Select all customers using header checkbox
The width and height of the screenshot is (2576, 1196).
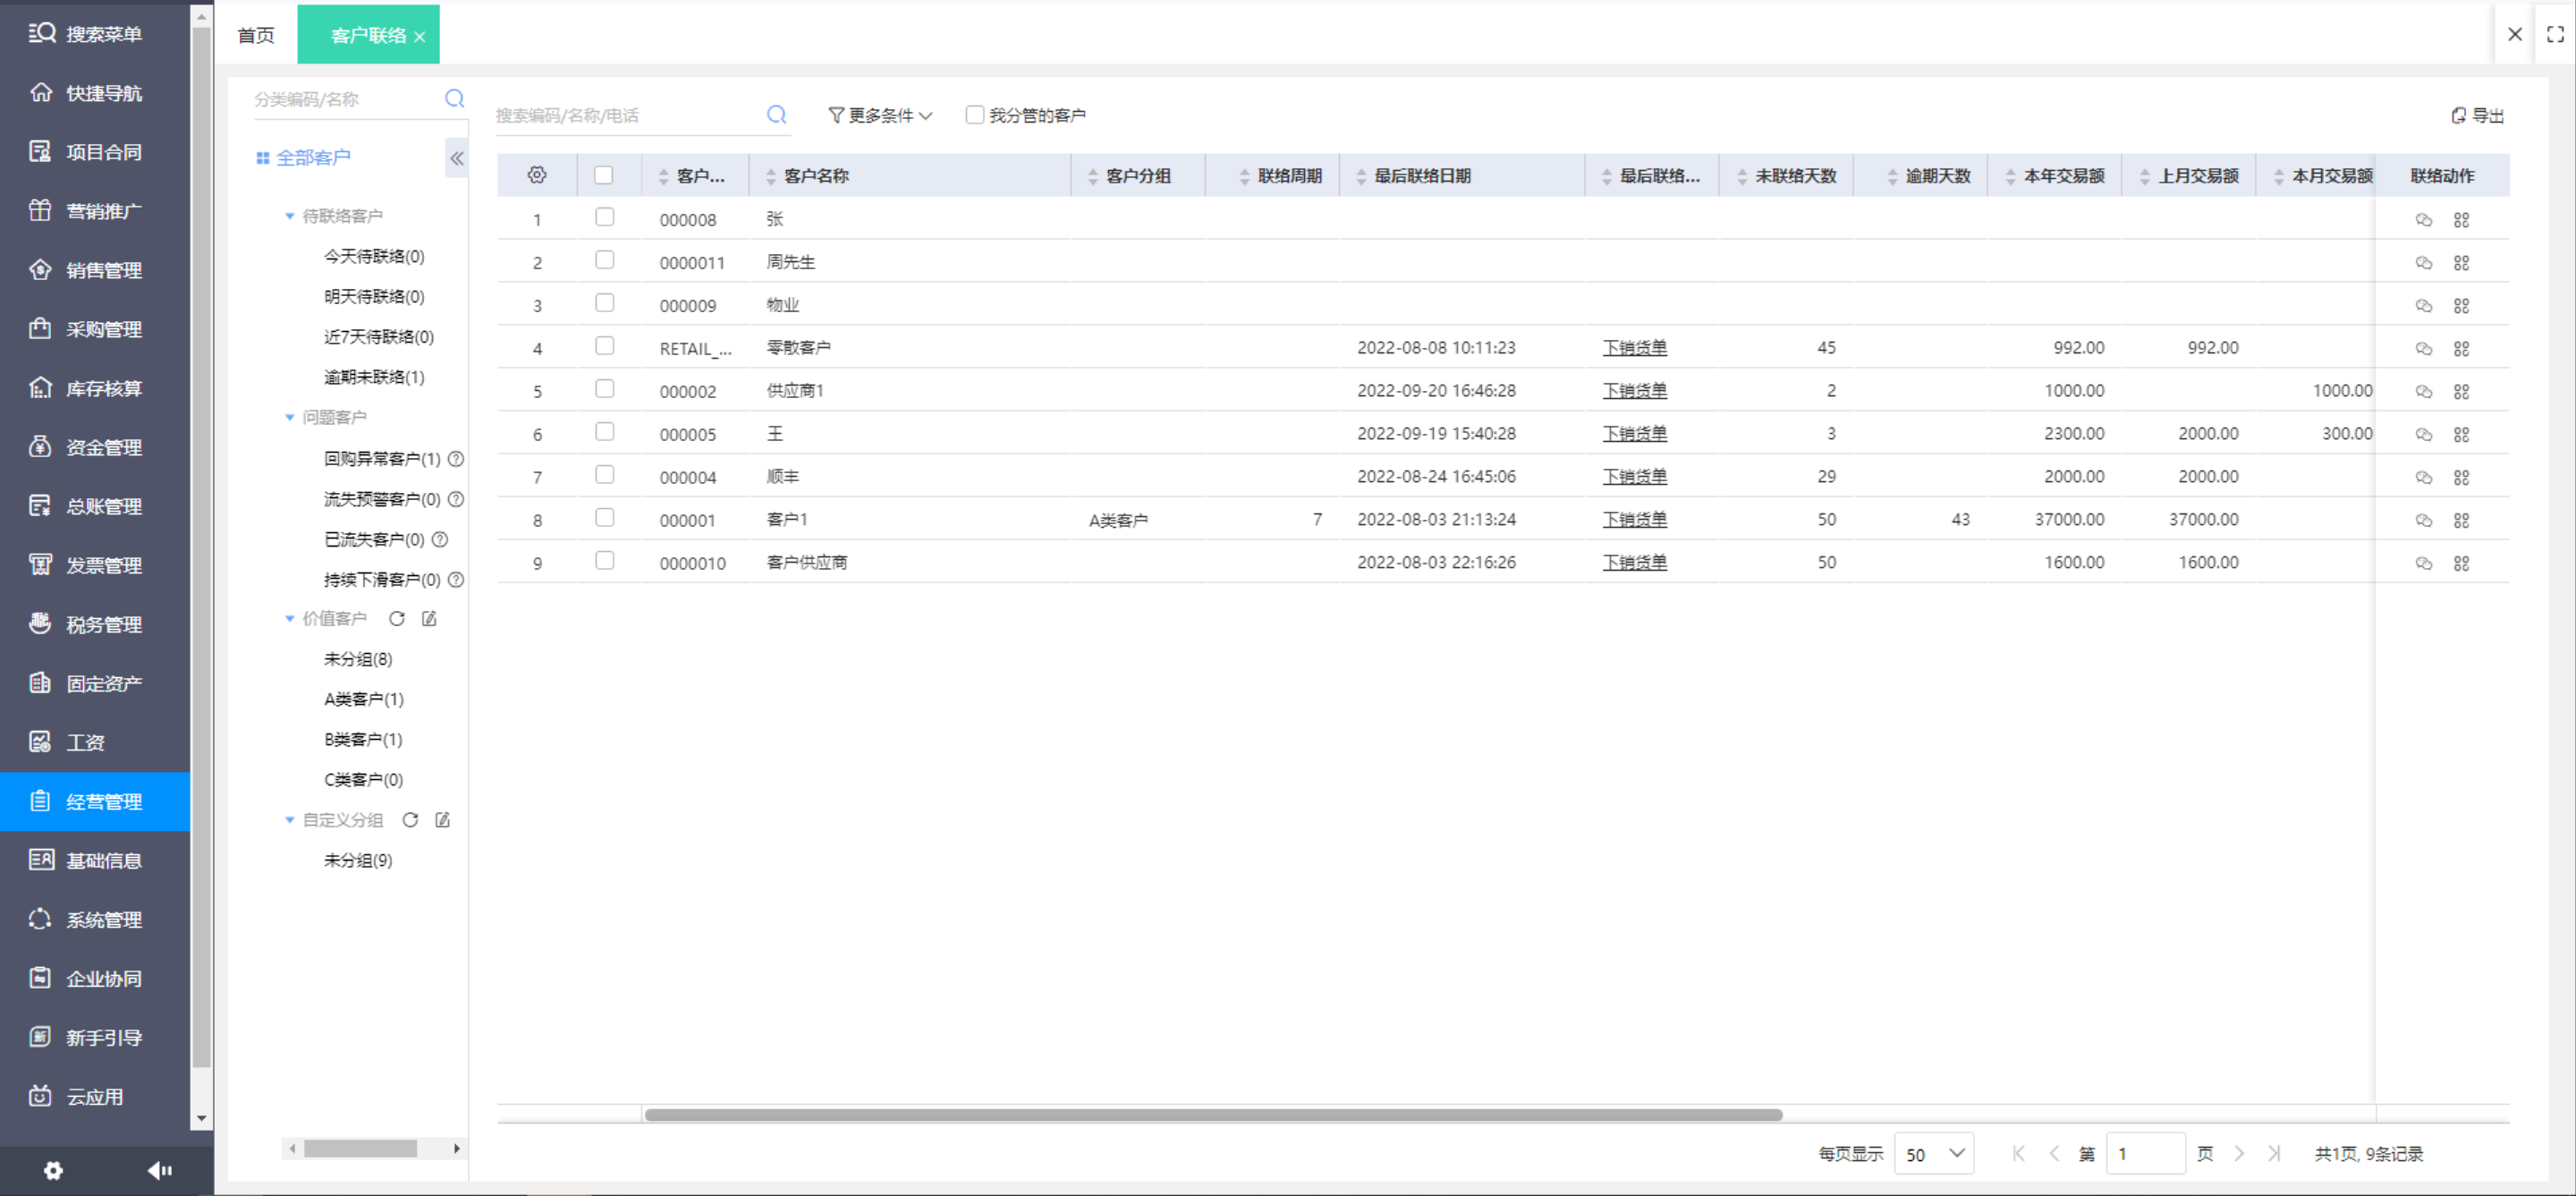pos(603,176)
